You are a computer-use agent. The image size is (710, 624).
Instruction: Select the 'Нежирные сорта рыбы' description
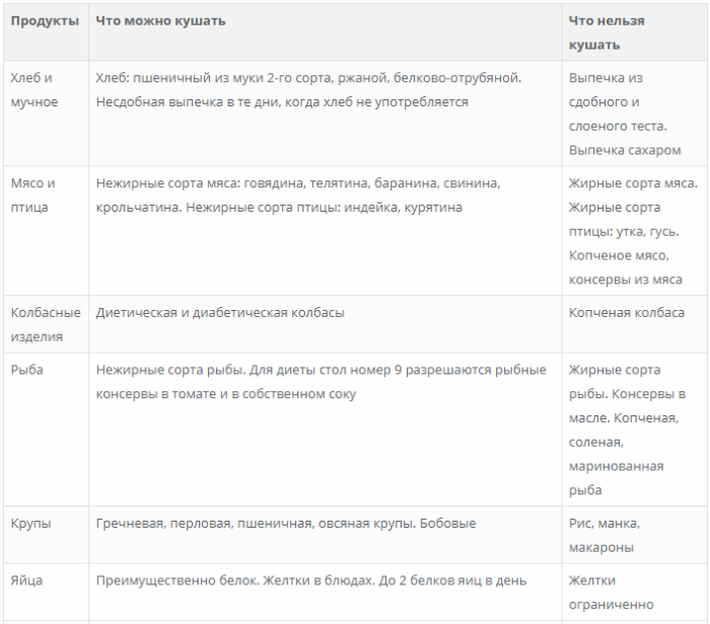(321, 382)
